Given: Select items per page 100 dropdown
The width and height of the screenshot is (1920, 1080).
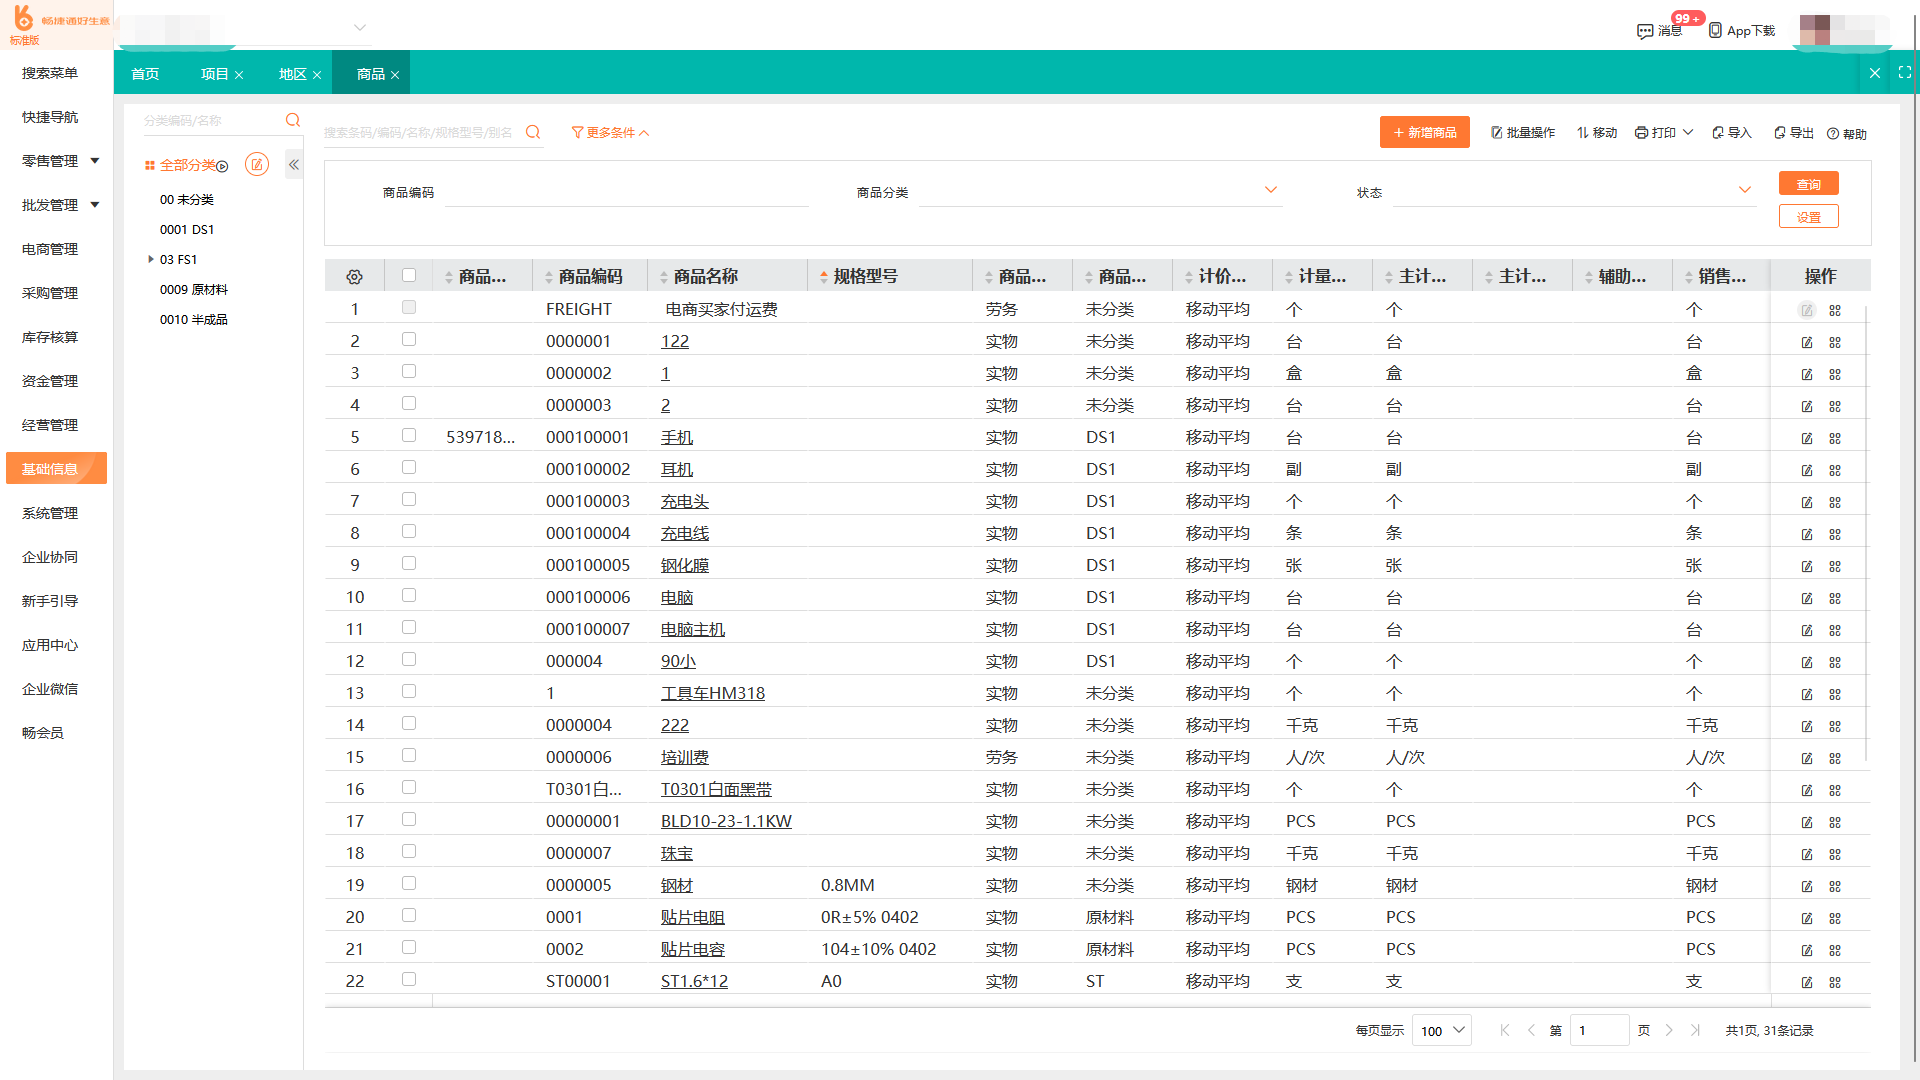Looking at the screenshot, I should point(1440,1029).
